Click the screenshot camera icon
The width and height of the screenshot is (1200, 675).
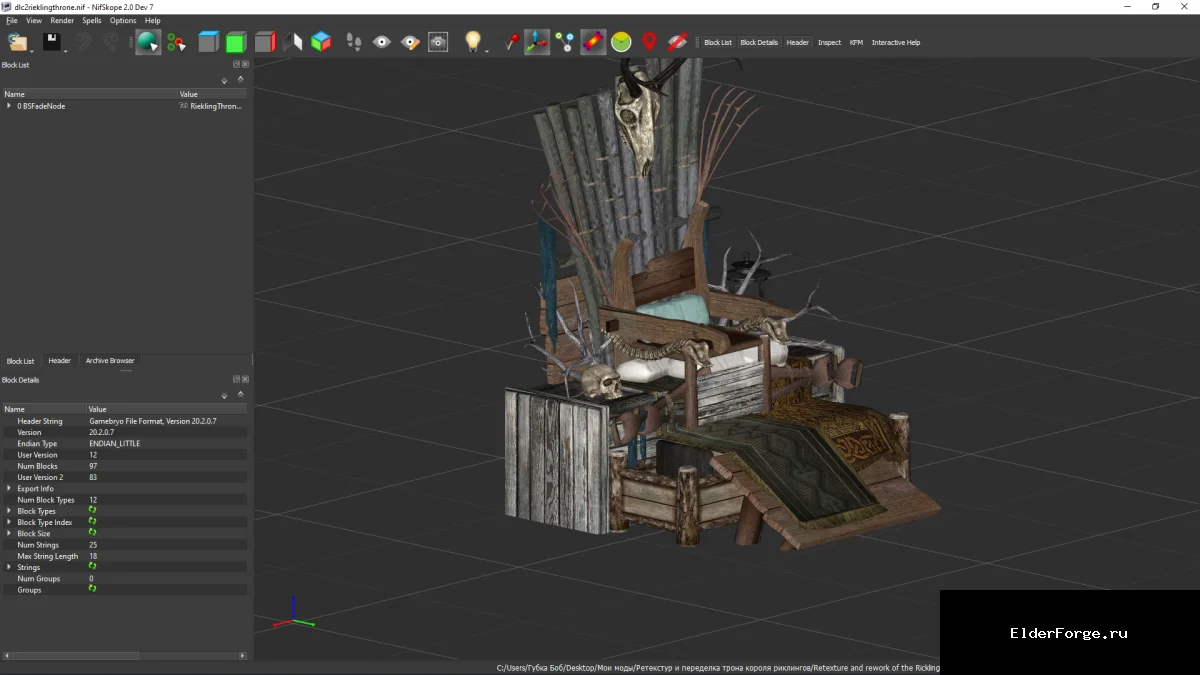[x=438, y=42]
